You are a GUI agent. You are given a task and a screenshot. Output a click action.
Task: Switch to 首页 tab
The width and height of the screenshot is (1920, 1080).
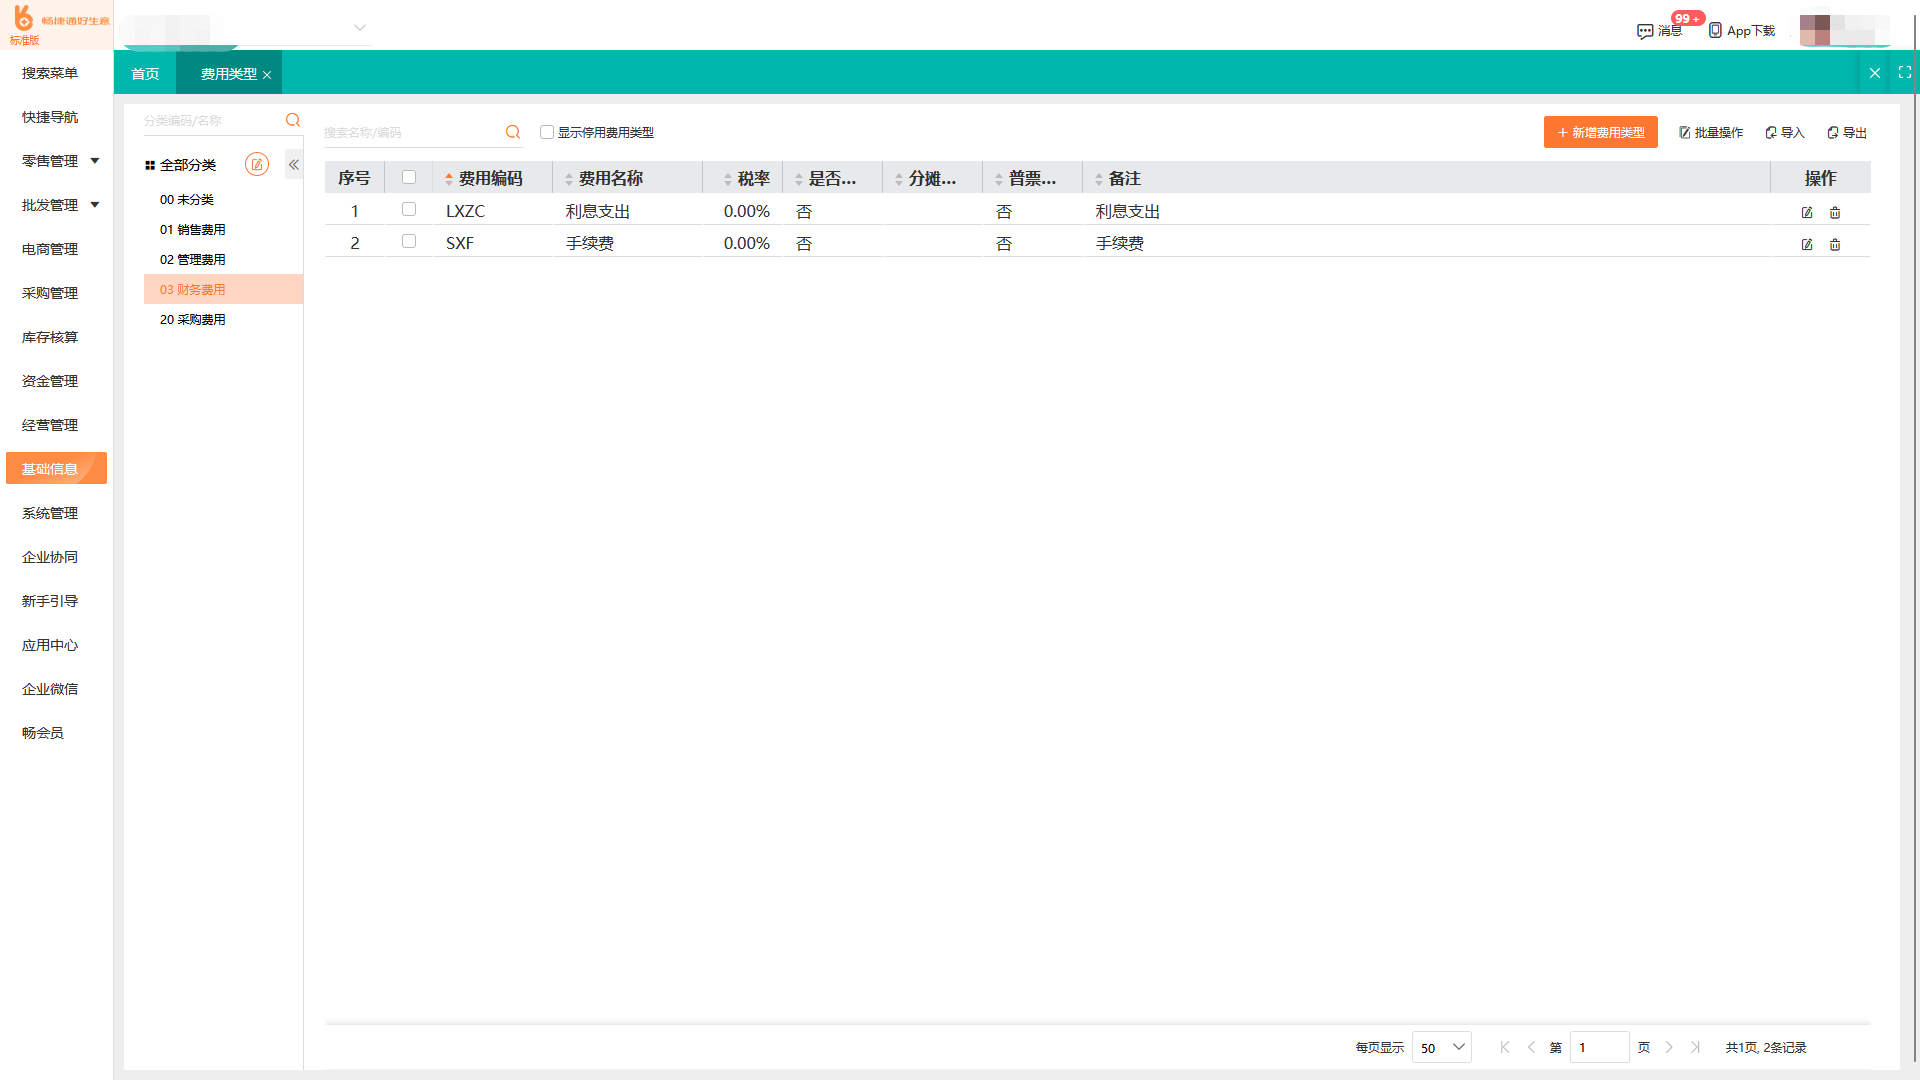(145, 74)
